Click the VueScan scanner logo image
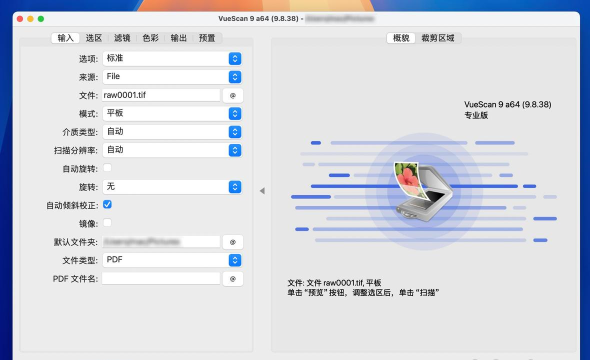Screen dimensions: 590x360 [423, 191]
